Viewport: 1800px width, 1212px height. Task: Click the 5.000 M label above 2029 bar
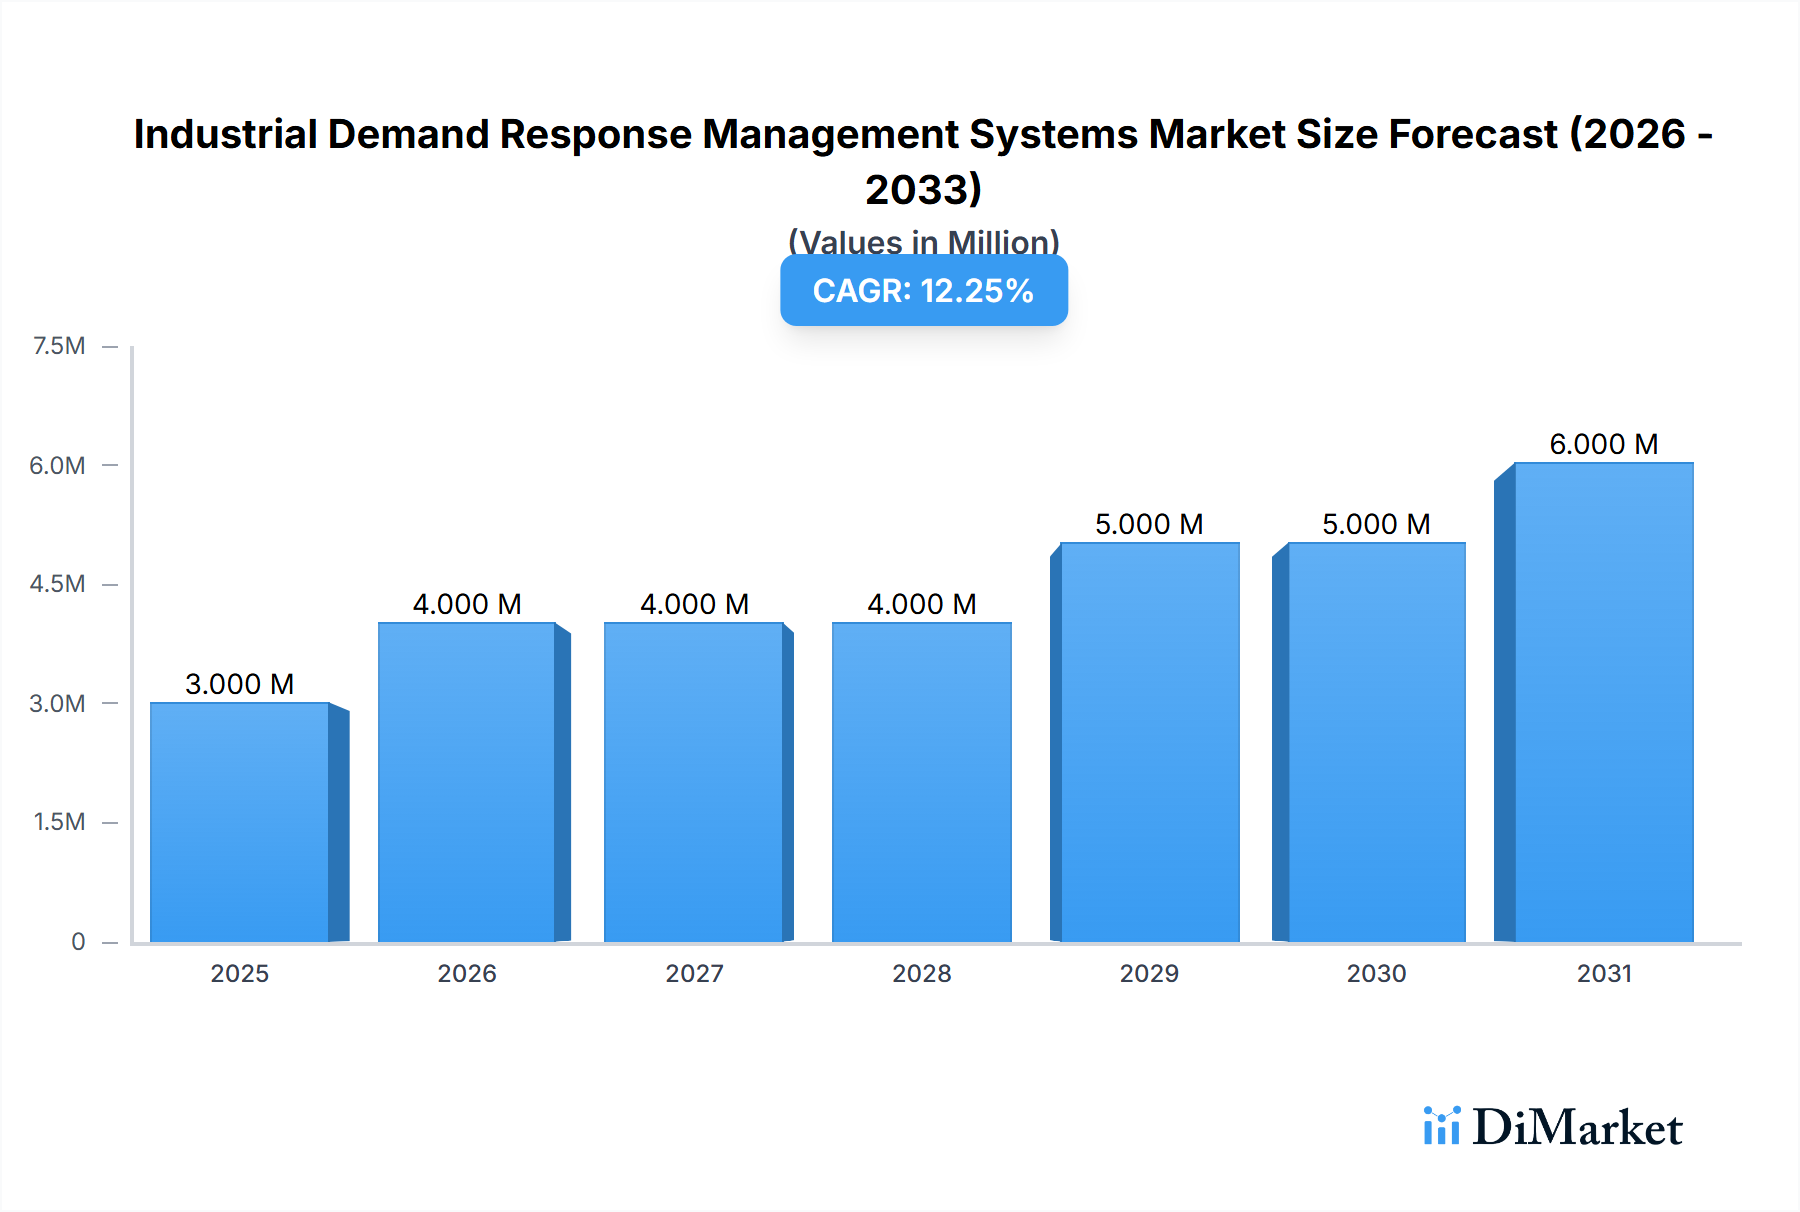1148,523
